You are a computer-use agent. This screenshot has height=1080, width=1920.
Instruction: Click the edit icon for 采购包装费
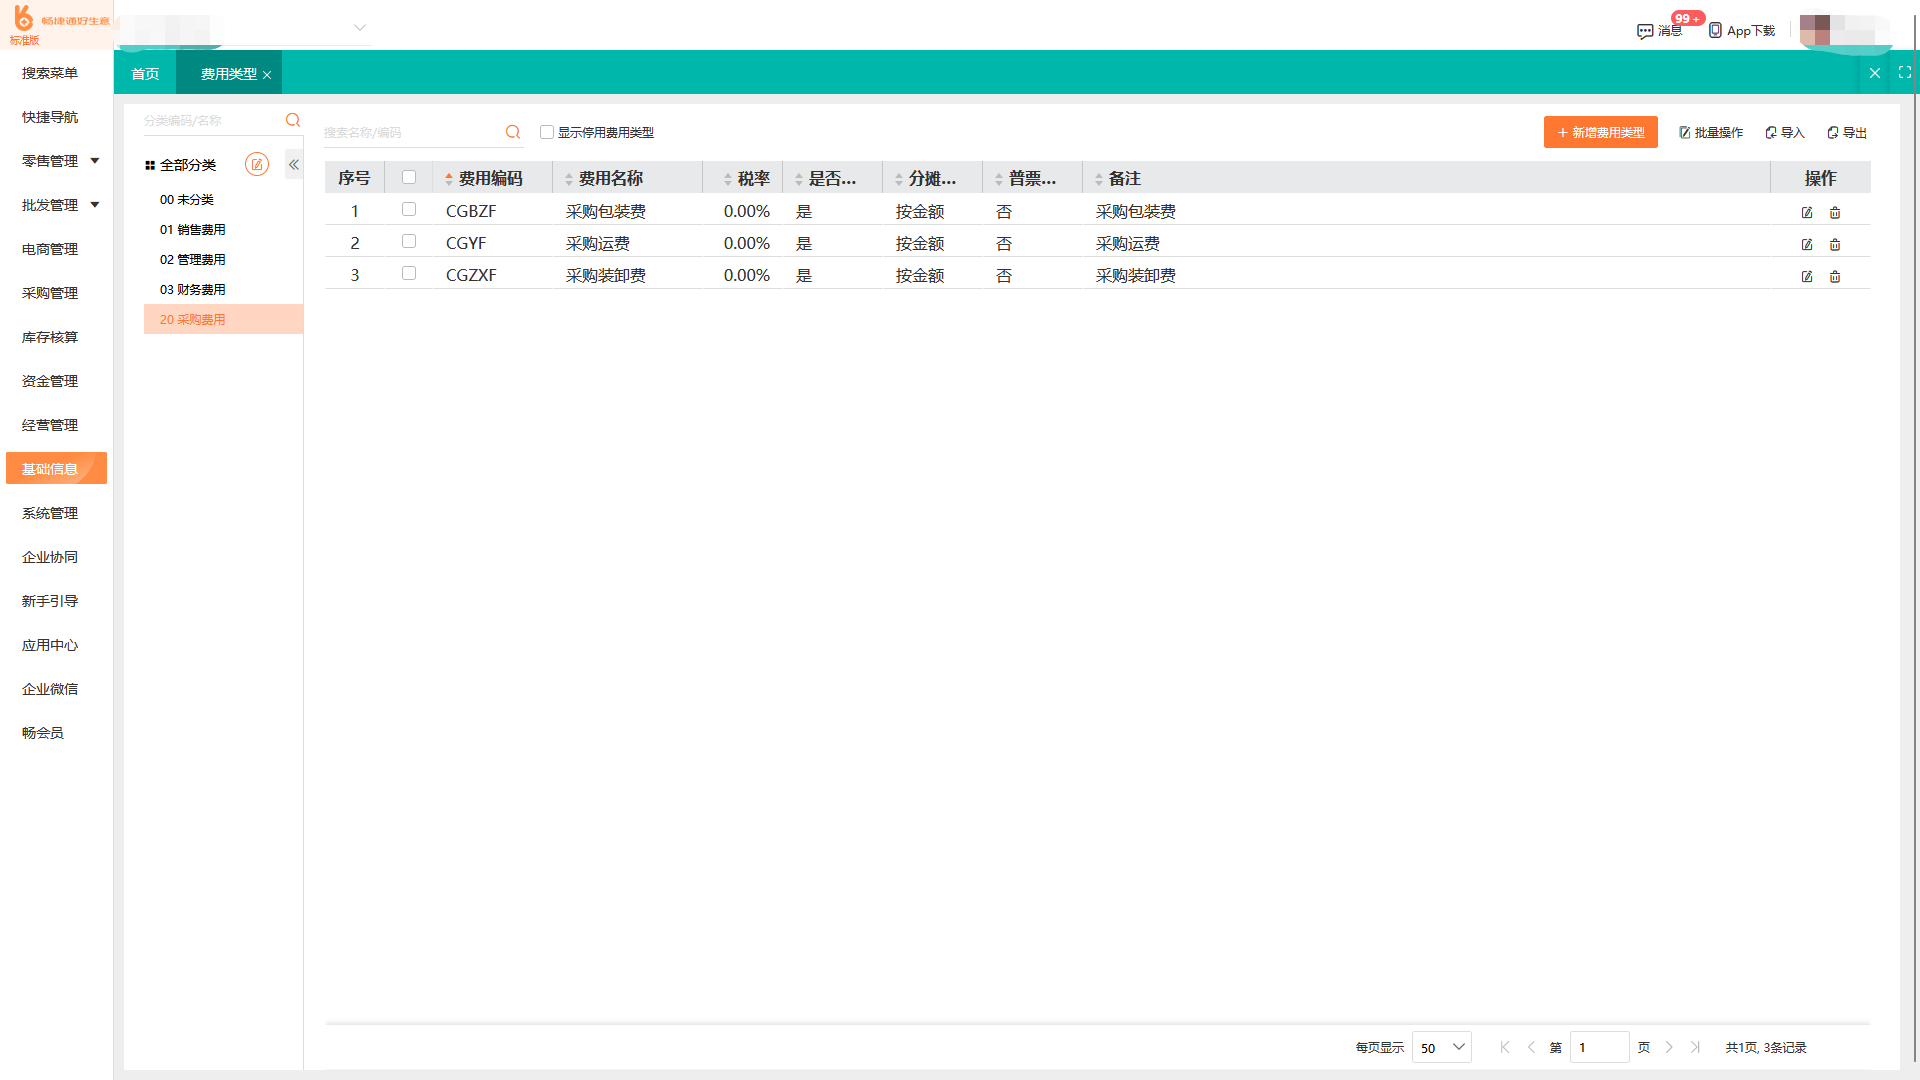coord(1807,212)
